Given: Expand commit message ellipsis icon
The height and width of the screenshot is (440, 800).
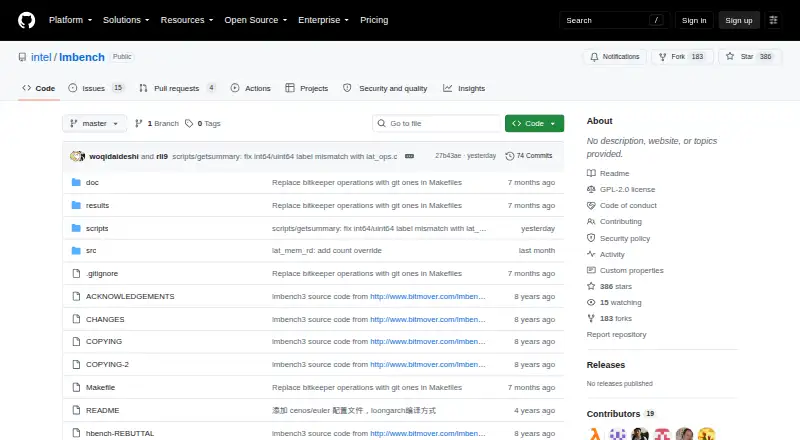Looking at the screenshot, I should [409, 156].
